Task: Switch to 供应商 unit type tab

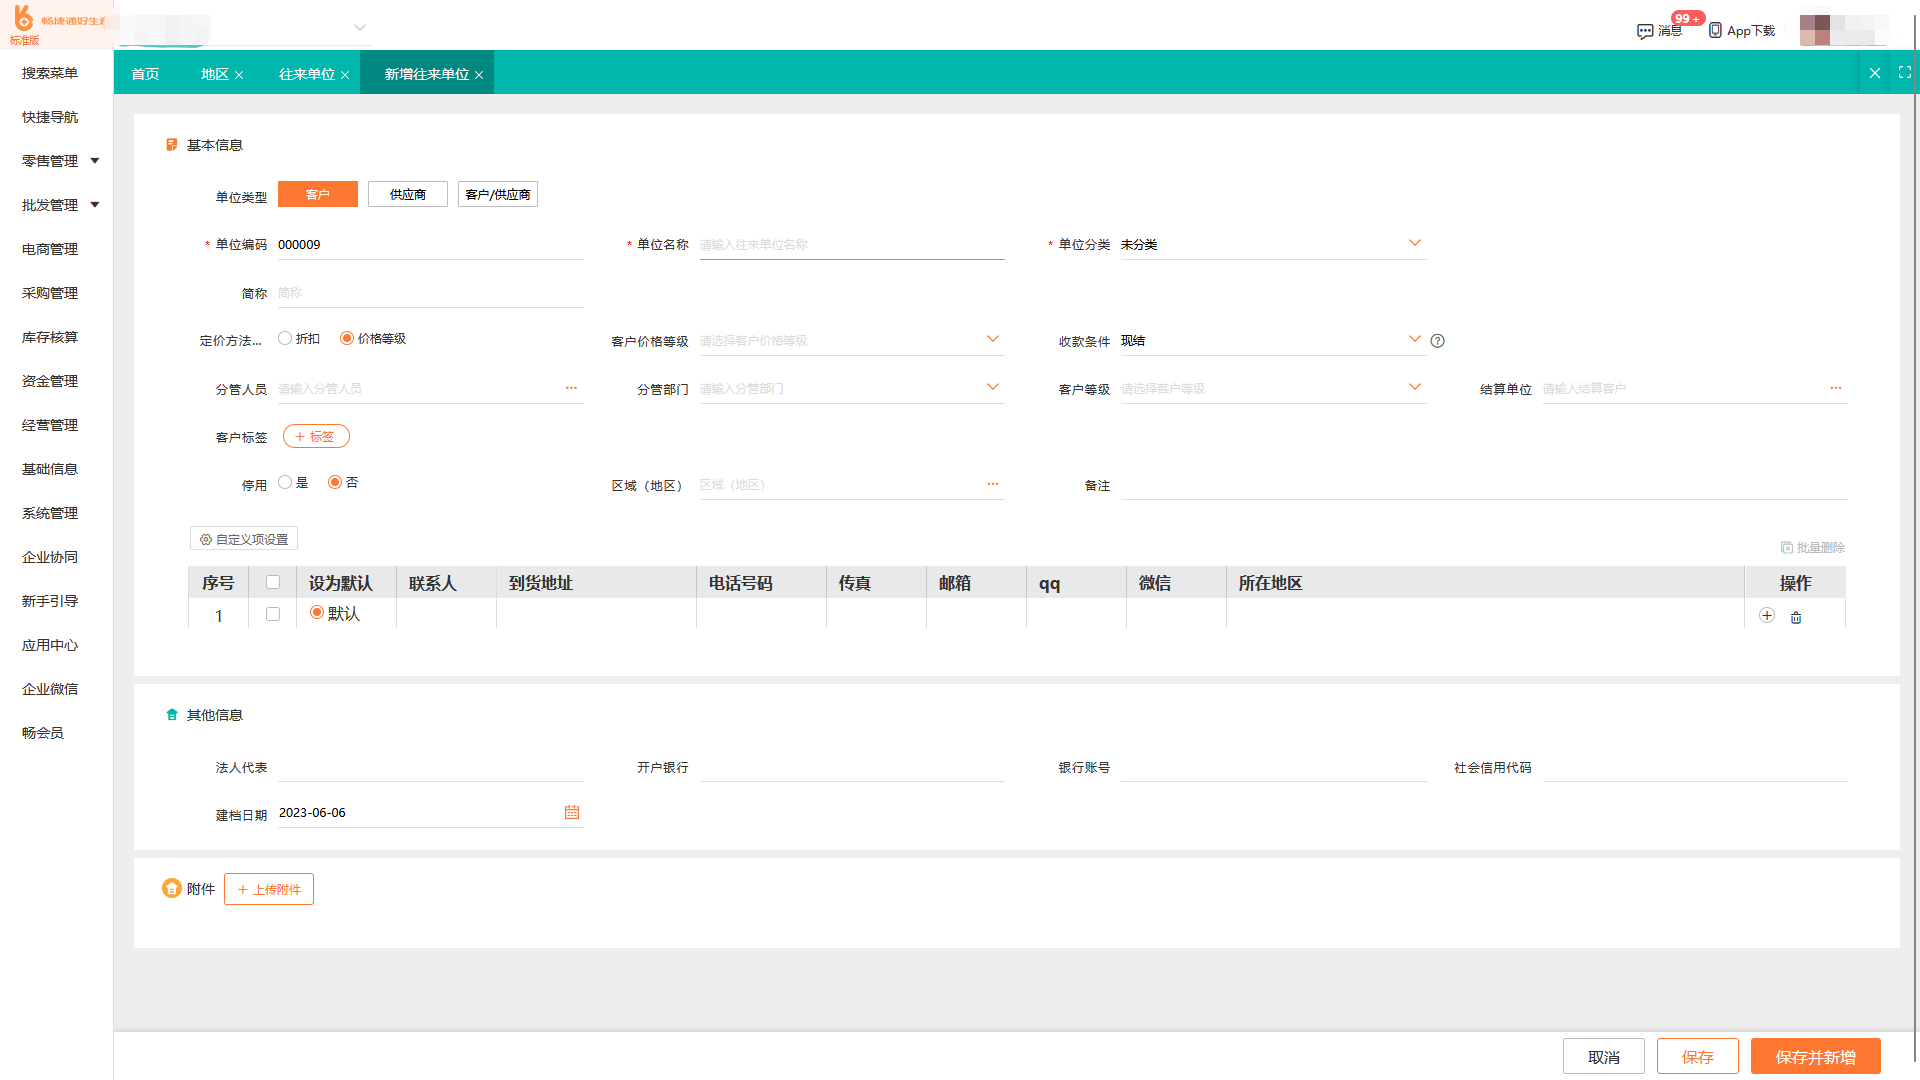Action: 405,194
